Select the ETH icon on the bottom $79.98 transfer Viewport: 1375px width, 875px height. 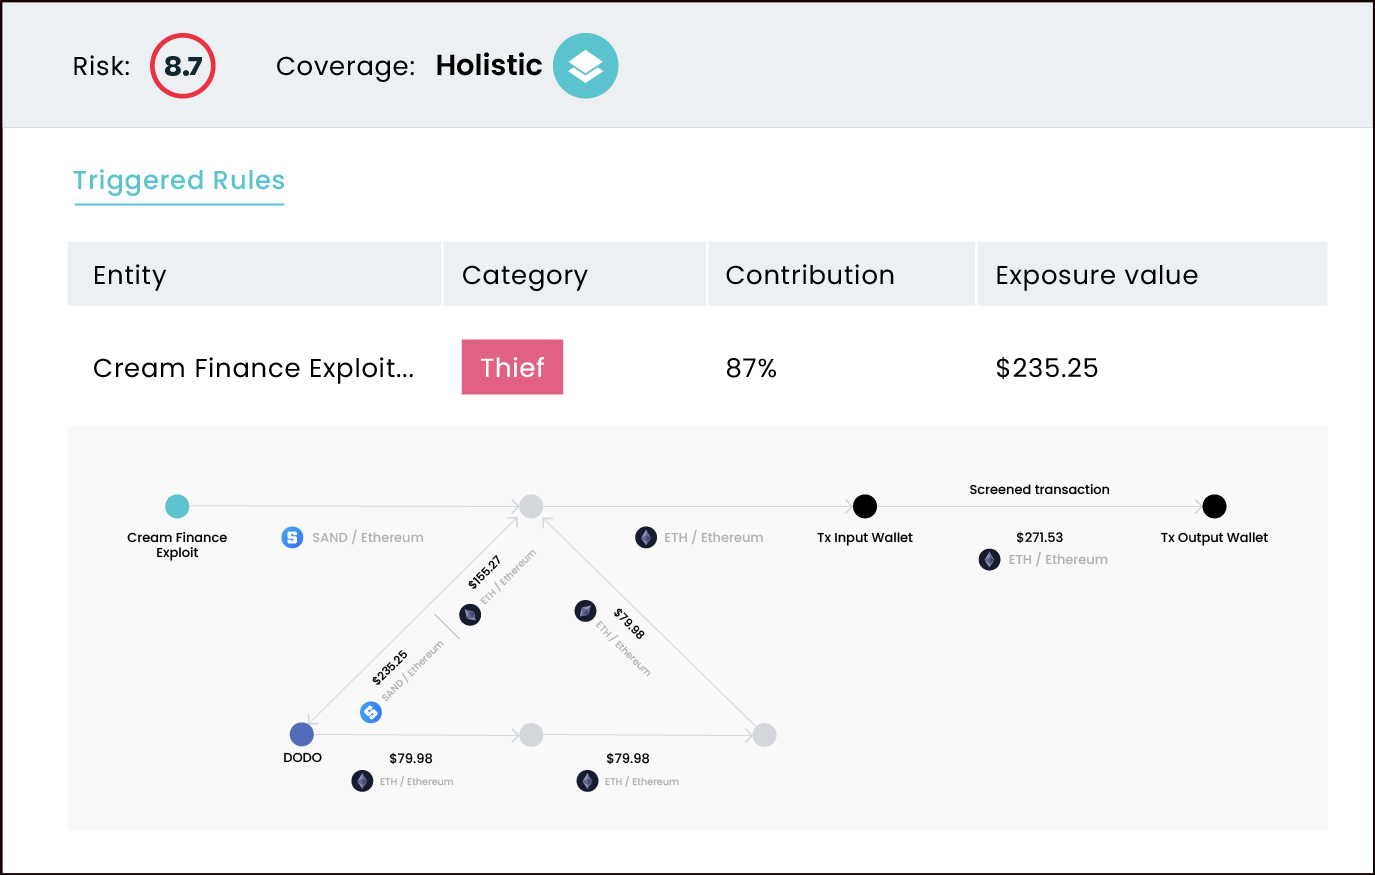[362, 781]
